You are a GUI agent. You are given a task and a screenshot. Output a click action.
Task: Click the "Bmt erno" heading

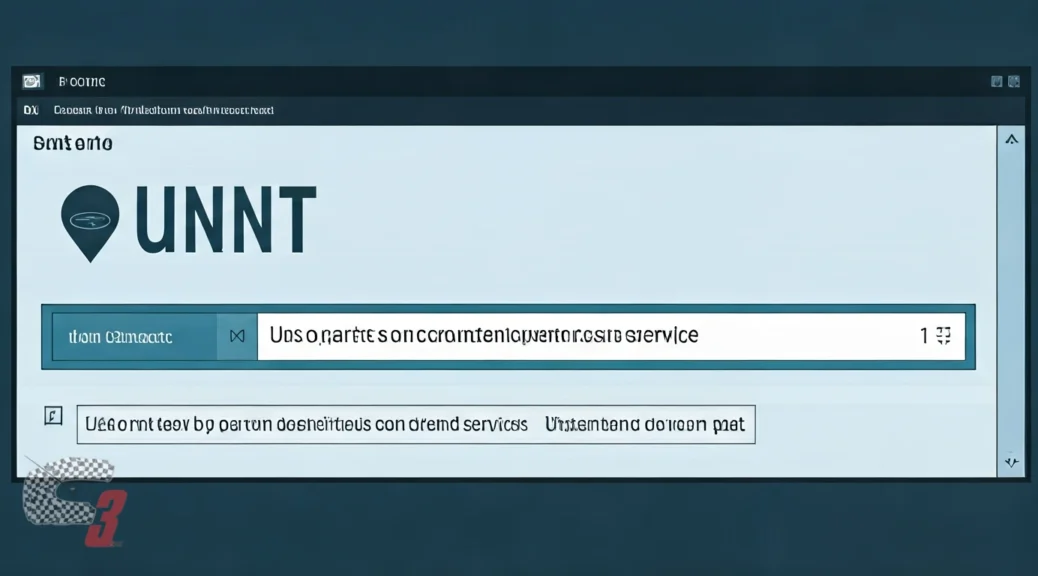pos(73,143)
